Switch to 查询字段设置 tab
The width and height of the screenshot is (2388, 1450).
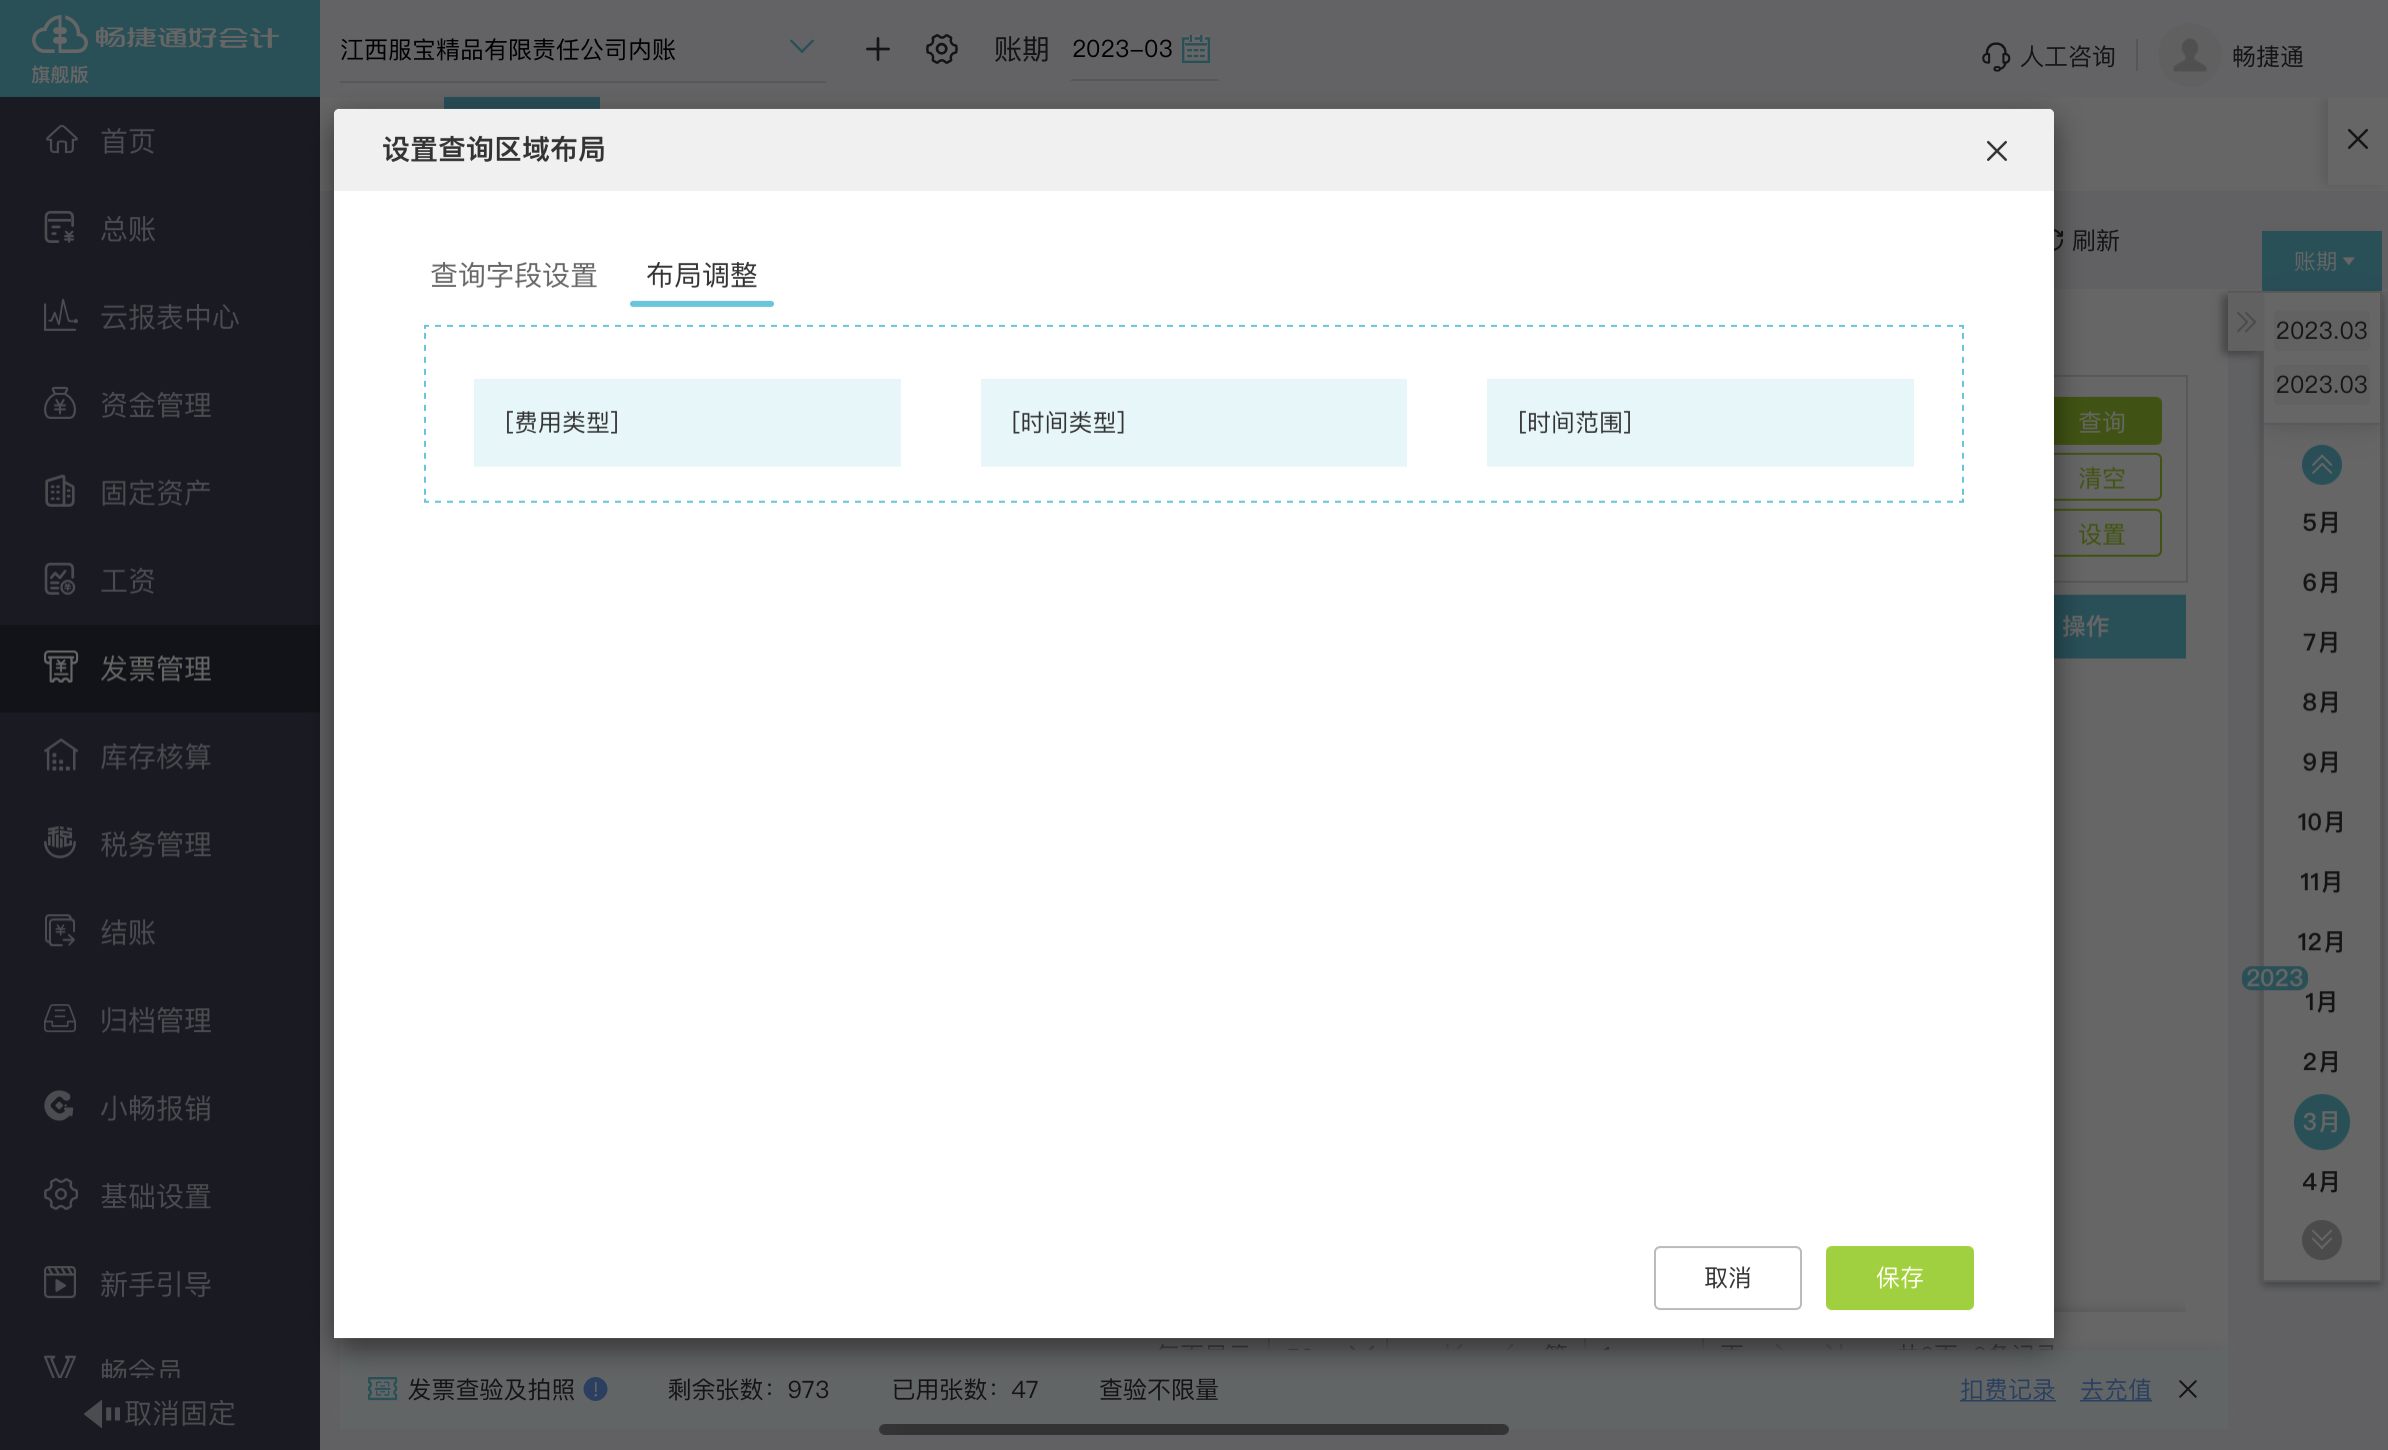(x=513, y=275)
